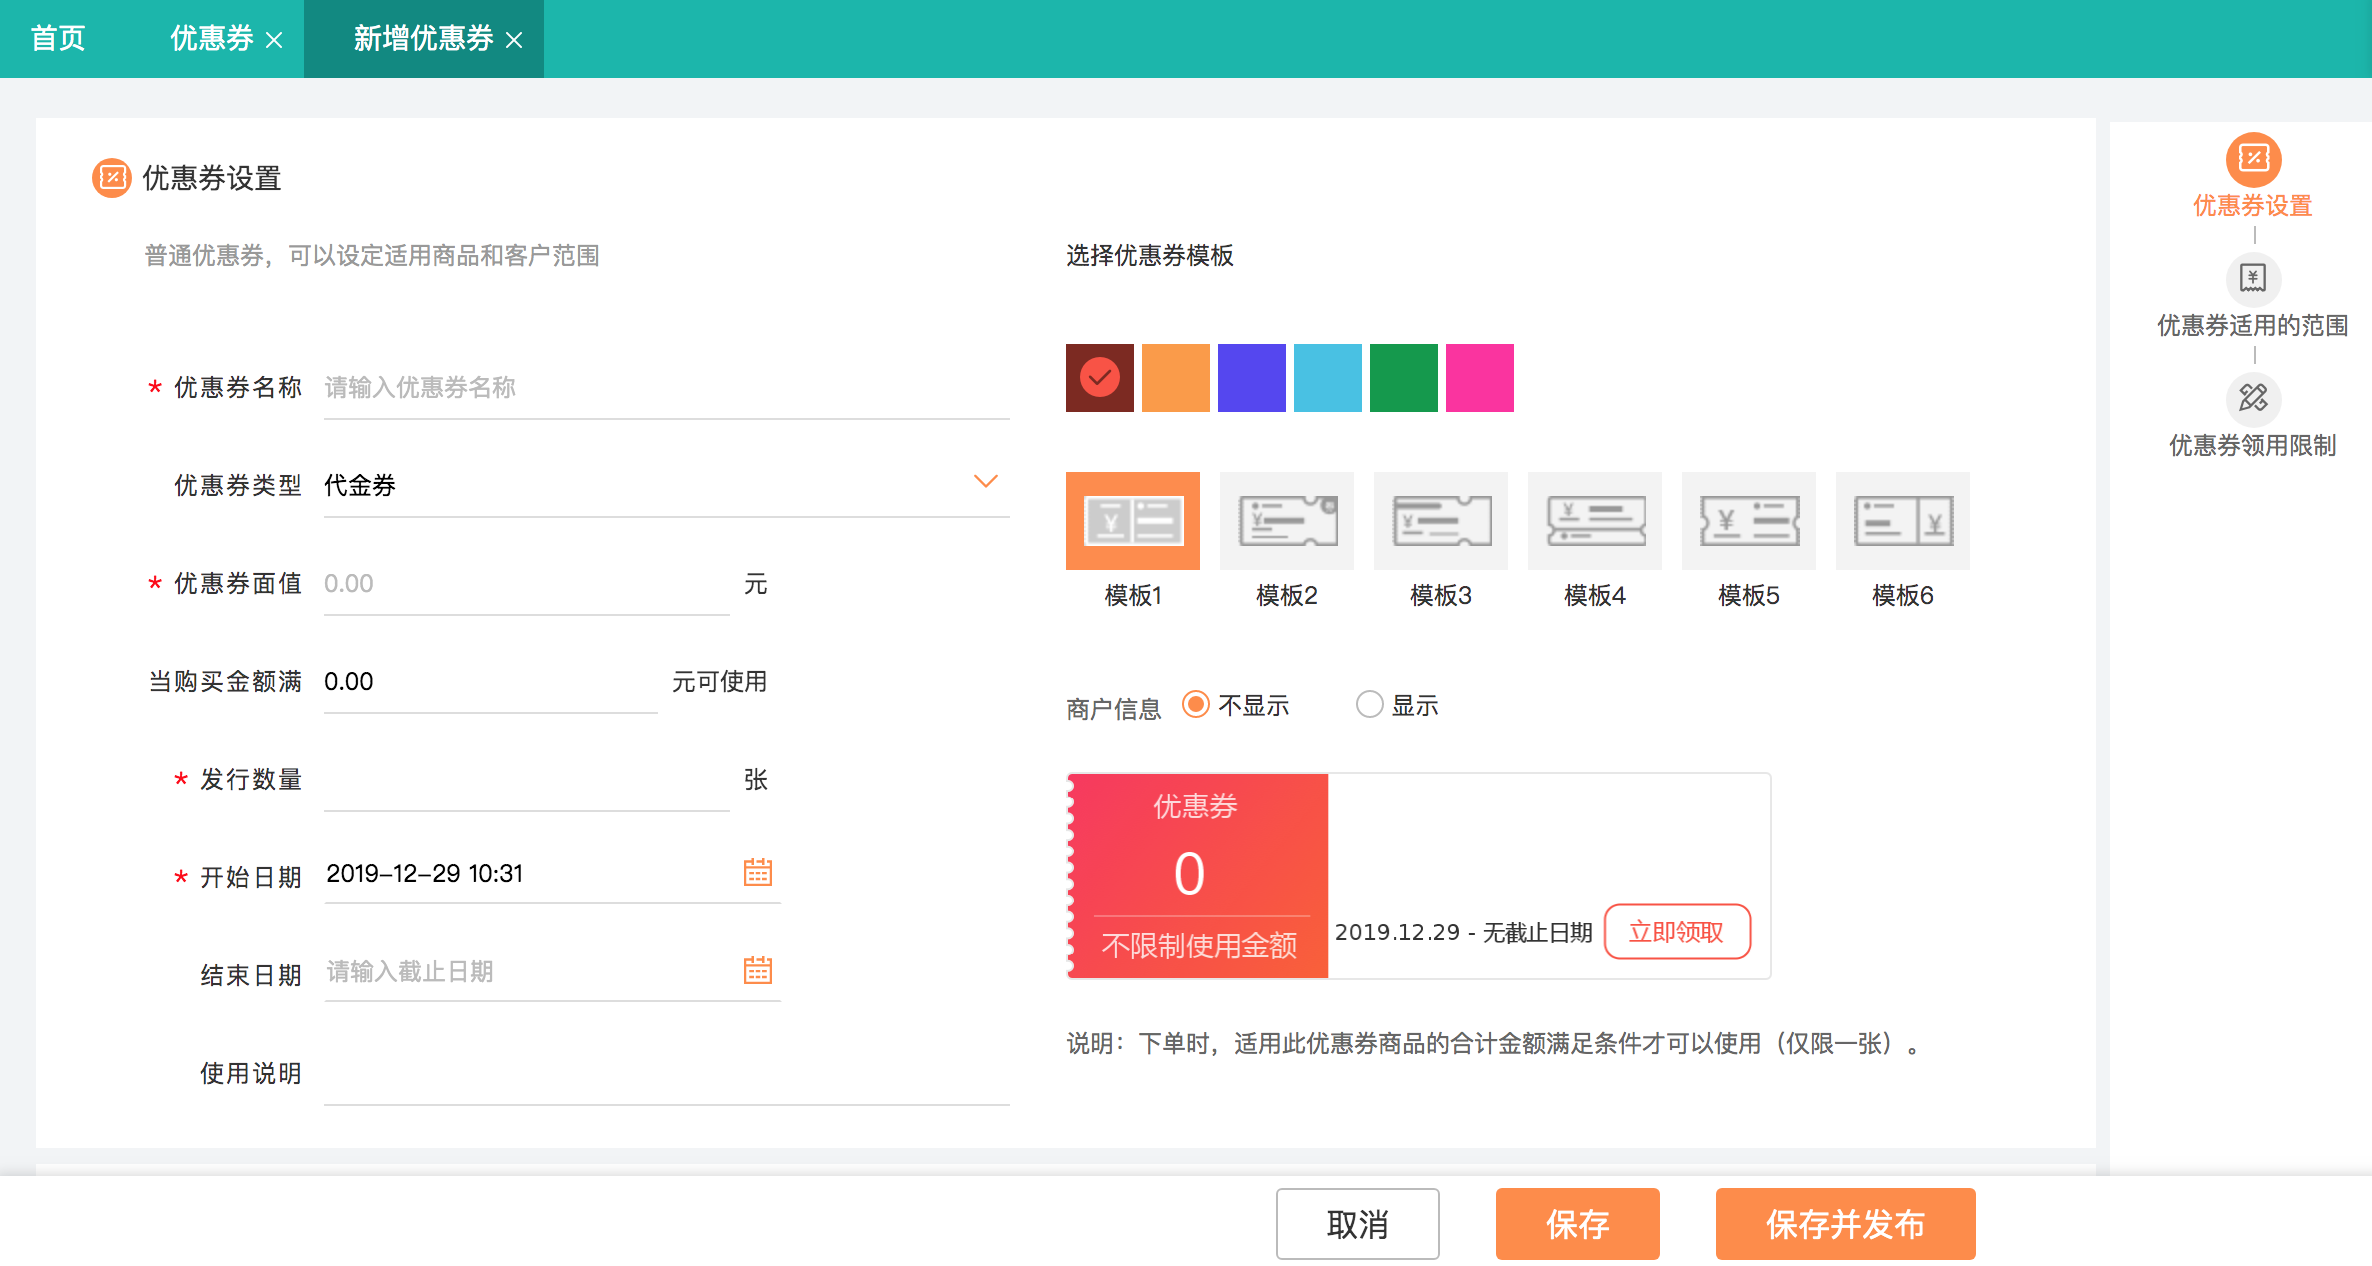Image resolution: width=2372 pixels, height=1266 pixels.
Task: Toggle 商户信息 to 显示
Action: (1366, 704)
